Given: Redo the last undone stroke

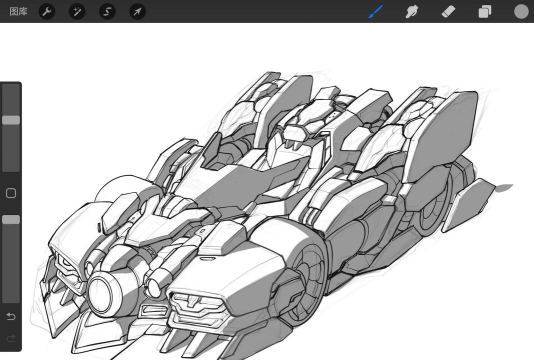Looking at the screenshot, I should (11, 338).
